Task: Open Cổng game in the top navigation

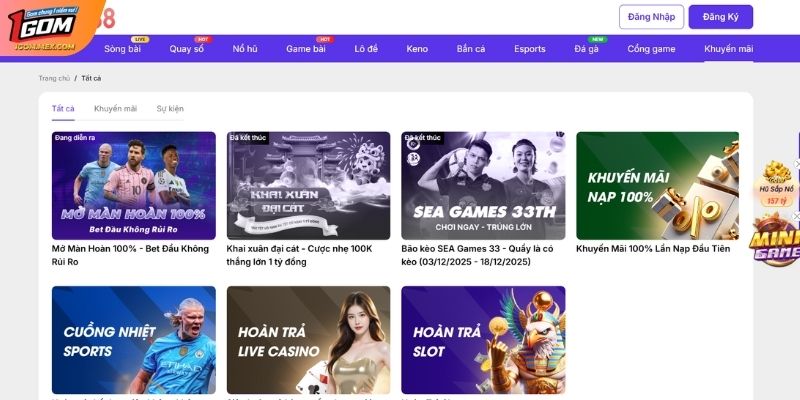Action: 651,48
